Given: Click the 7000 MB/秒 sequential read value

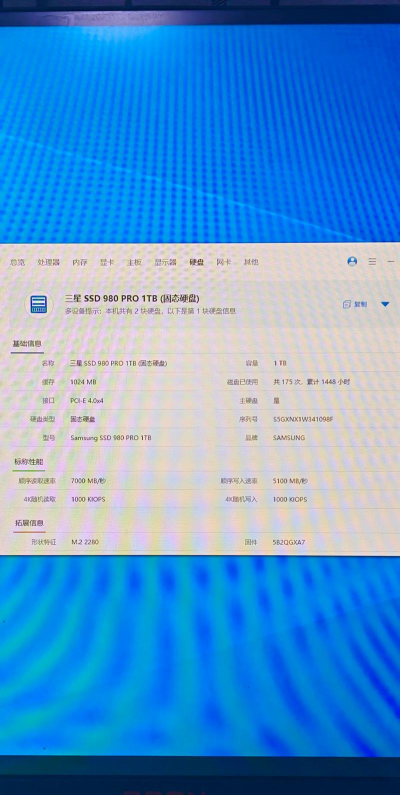Looking at the screenshot, I should tap(88, 481).
